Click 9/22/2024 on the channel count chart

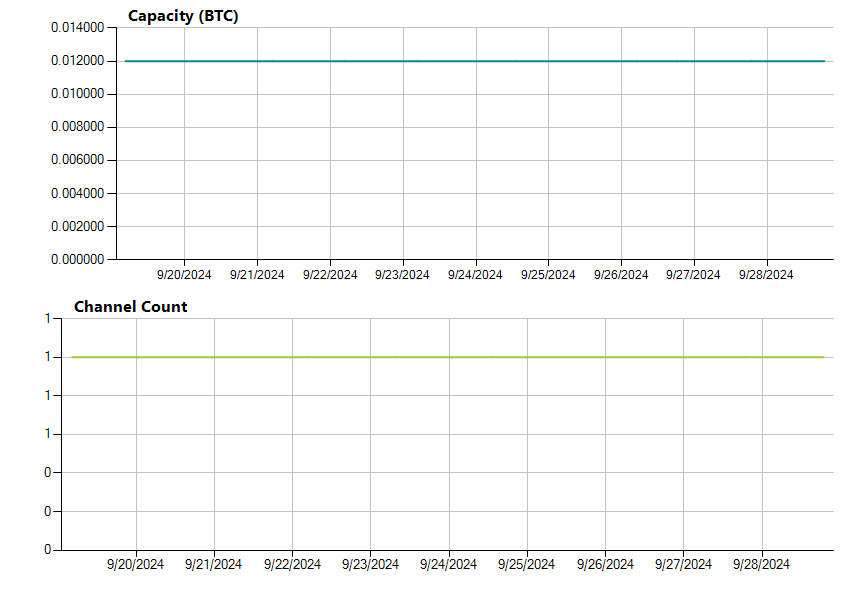tap(293, 563)
